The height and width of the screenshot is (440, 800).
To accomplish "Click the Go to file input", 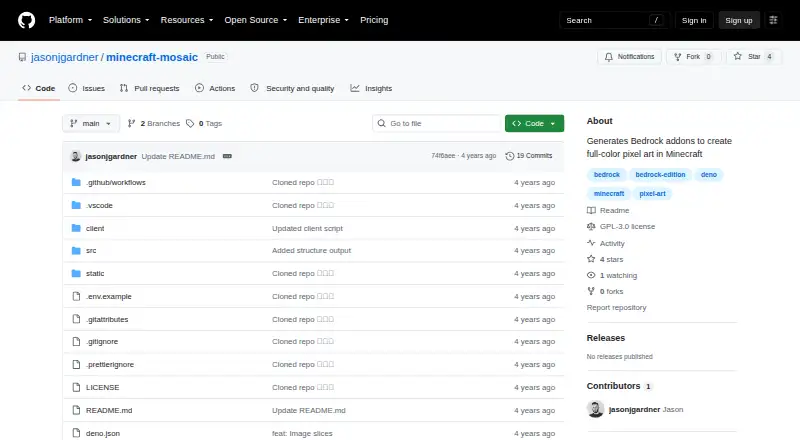I will [437, 124].
